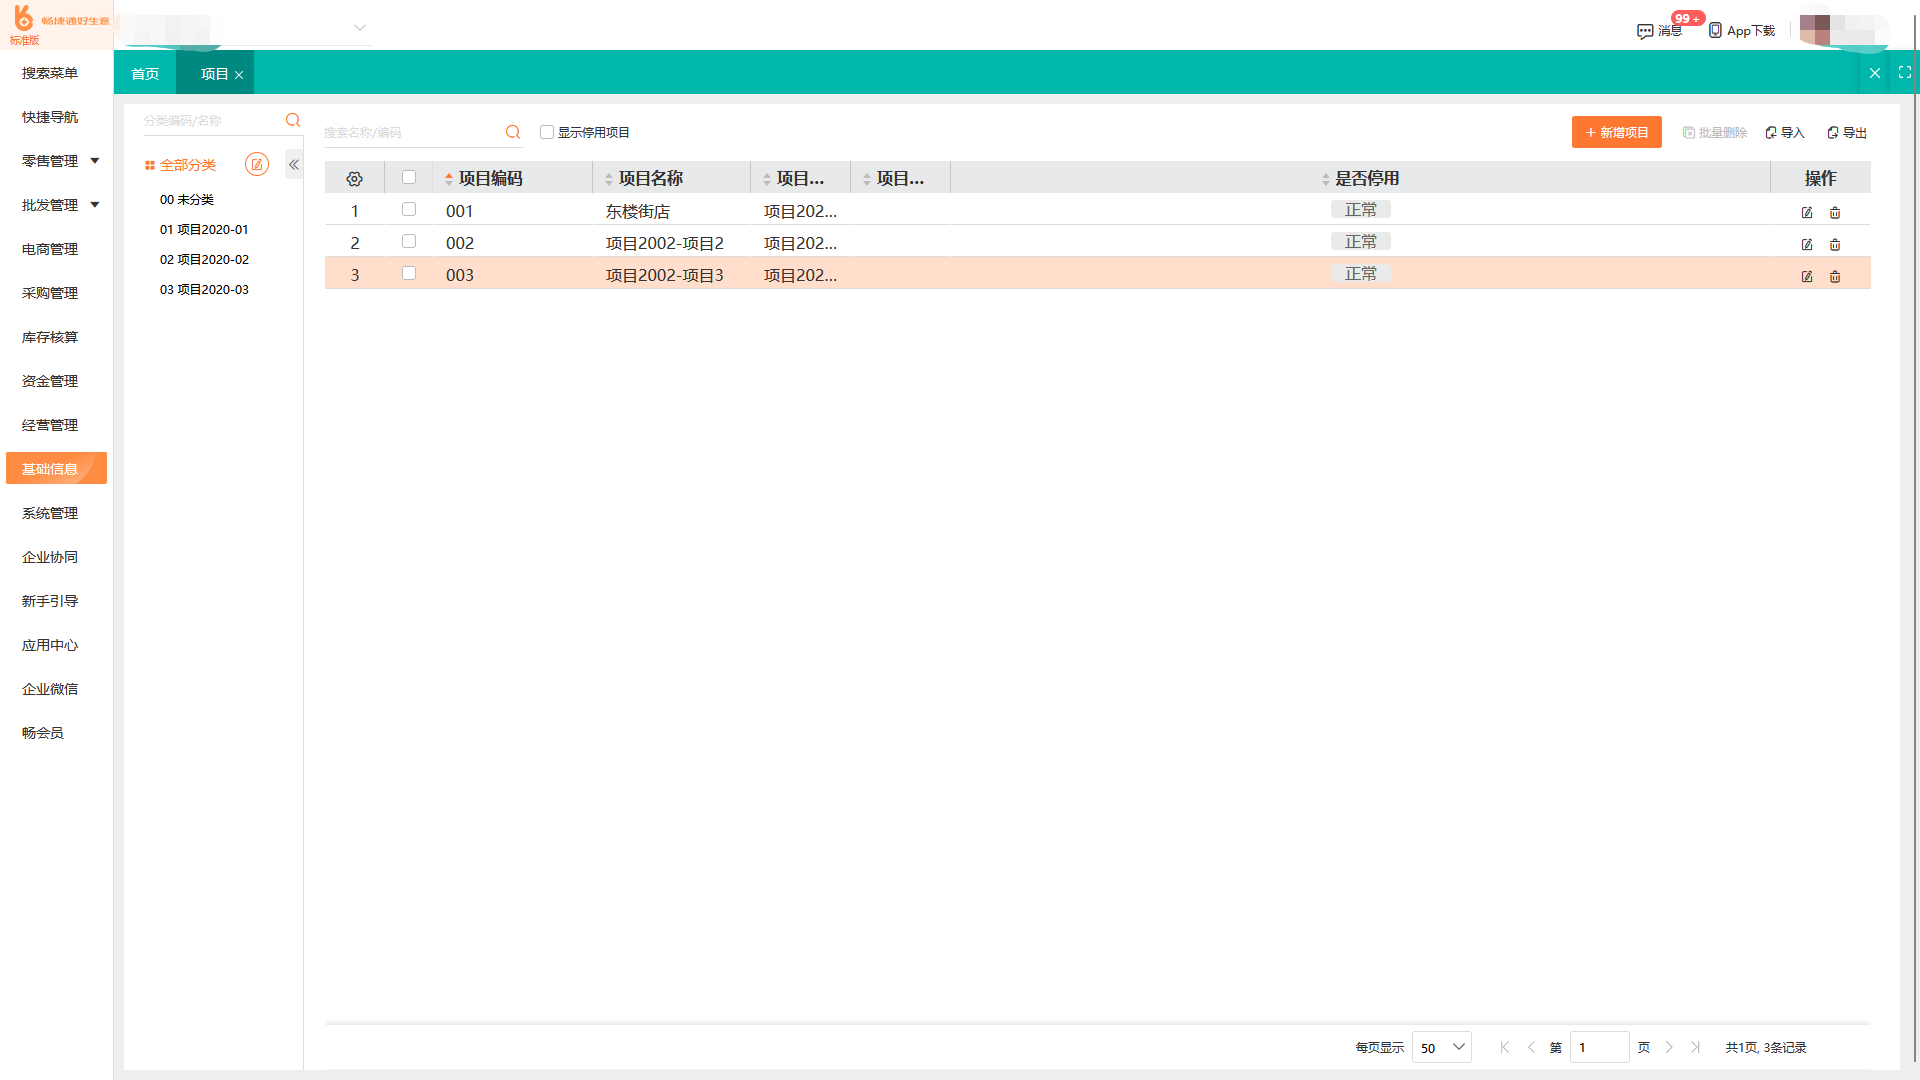This screenshot has height=1080, width=1920.
Task: Select all rows using header checkbox
Action: [410, 177]
